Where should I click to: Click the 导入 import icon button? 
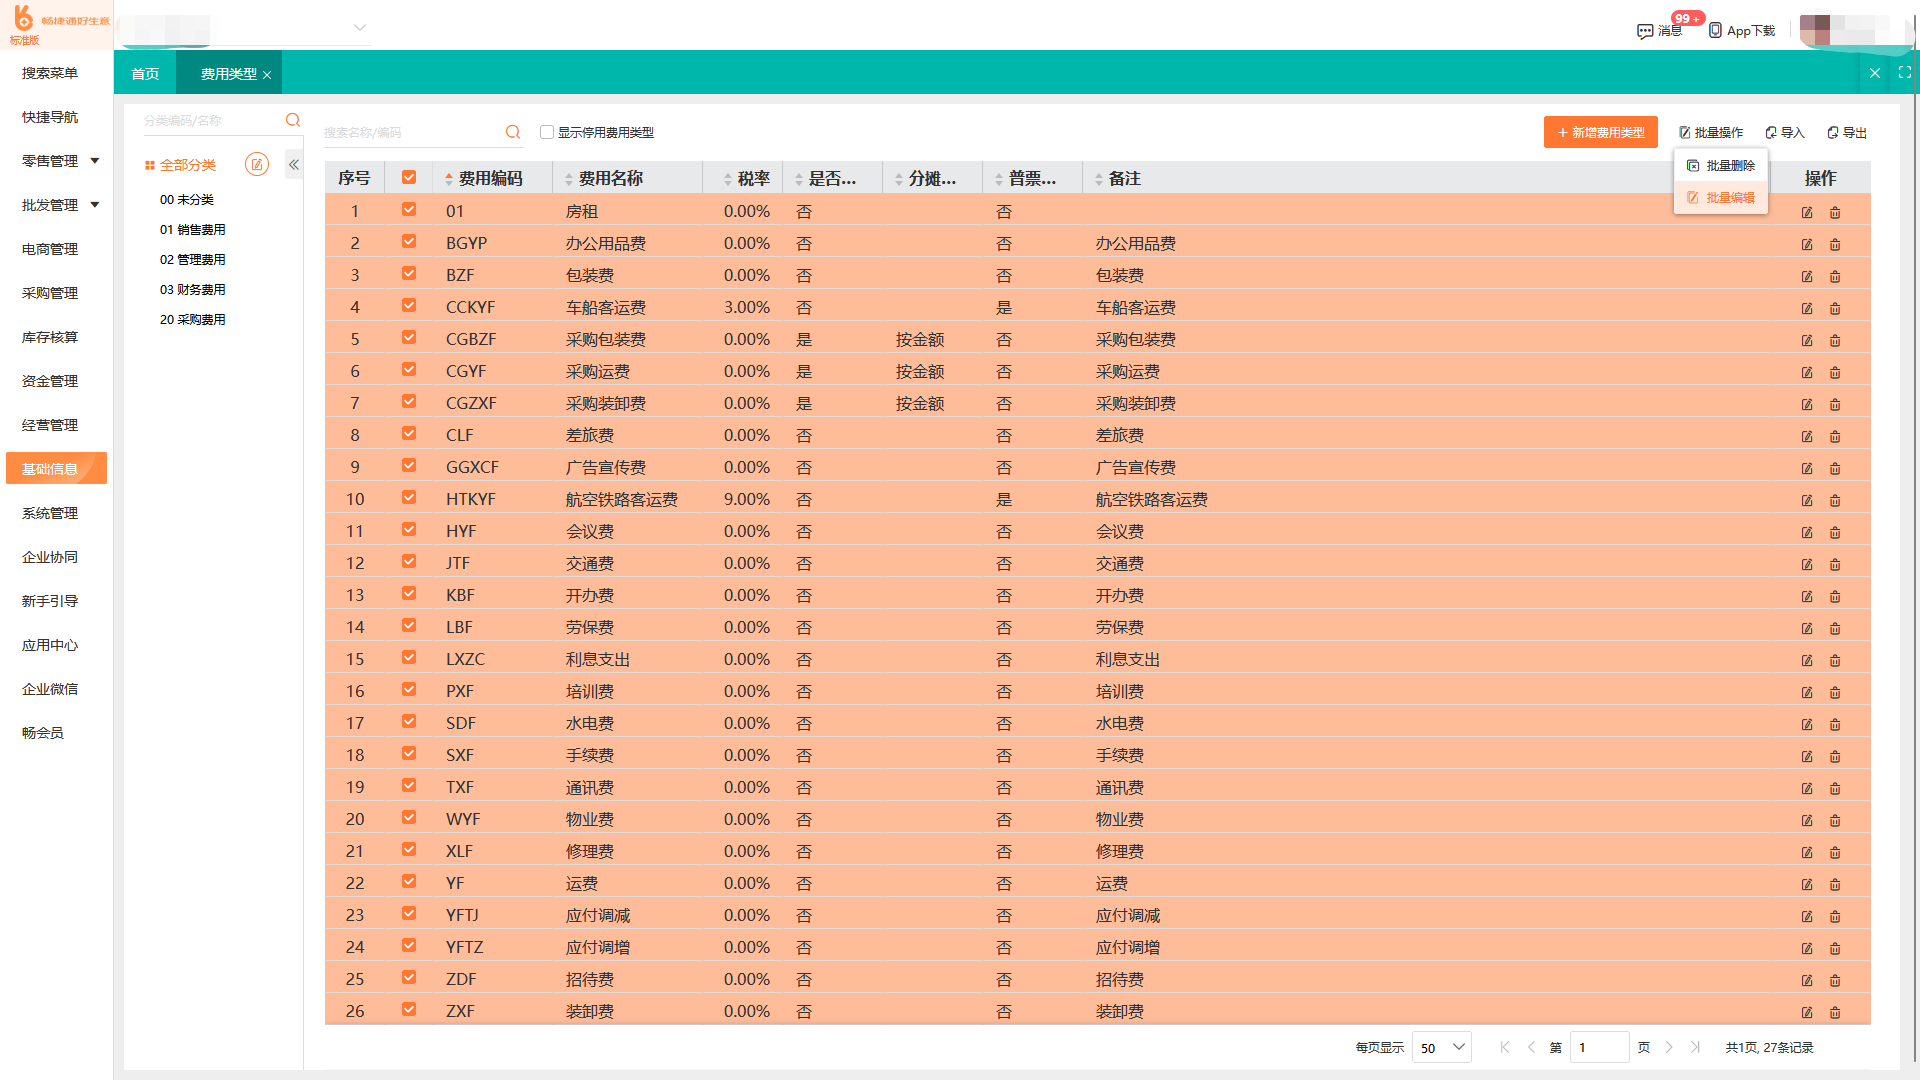click(x=1785, y=131)
